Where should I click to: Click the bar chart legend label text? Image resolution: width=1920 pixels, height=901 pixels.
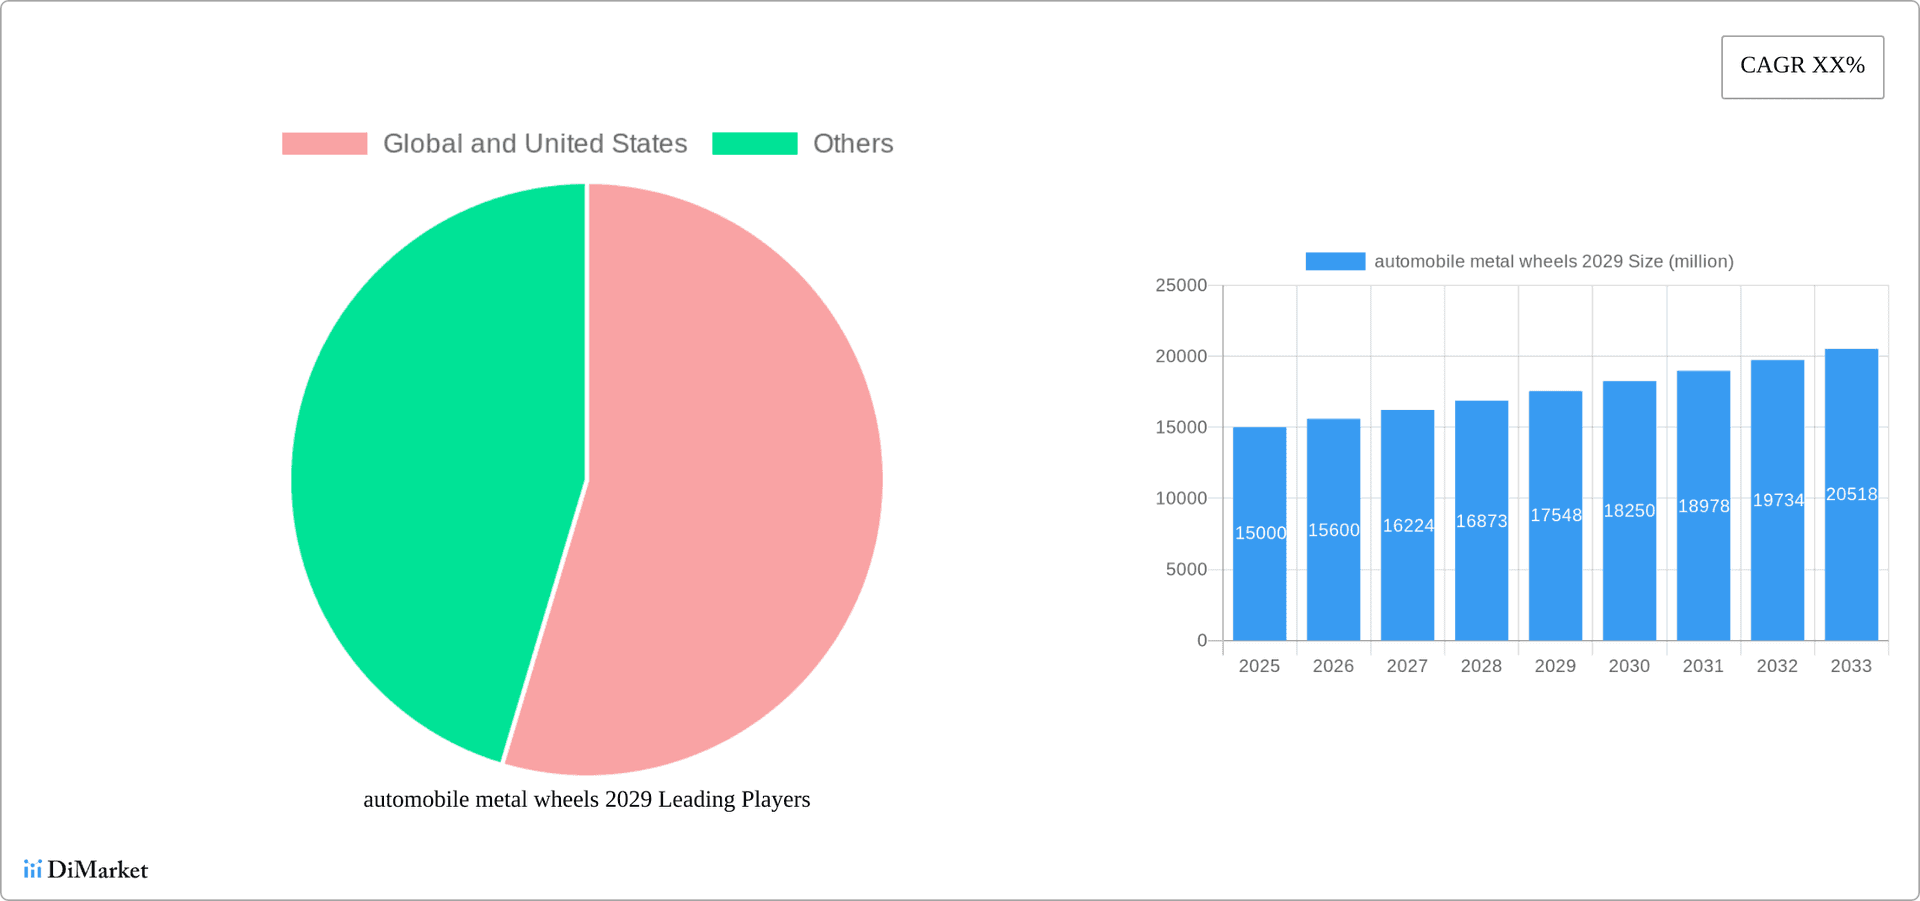click(x=1553, y=261)
